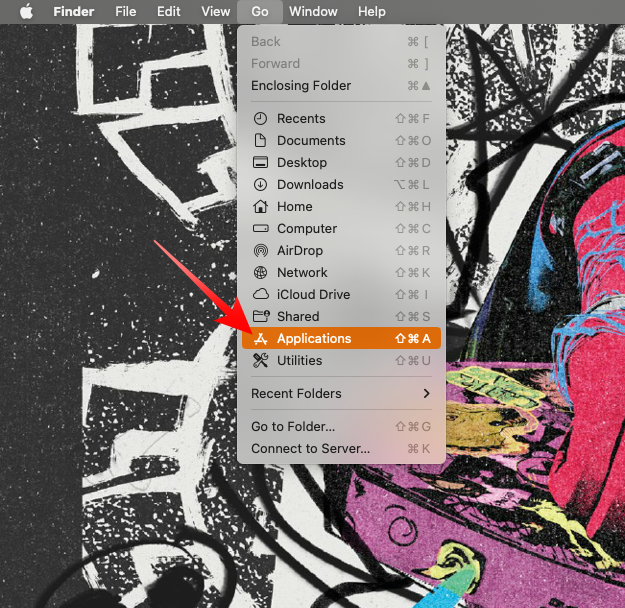The height and width of the screenshot is (608, 625).
Task: Click the Applications A-shaped icon
Action: (x=260, y=338)
